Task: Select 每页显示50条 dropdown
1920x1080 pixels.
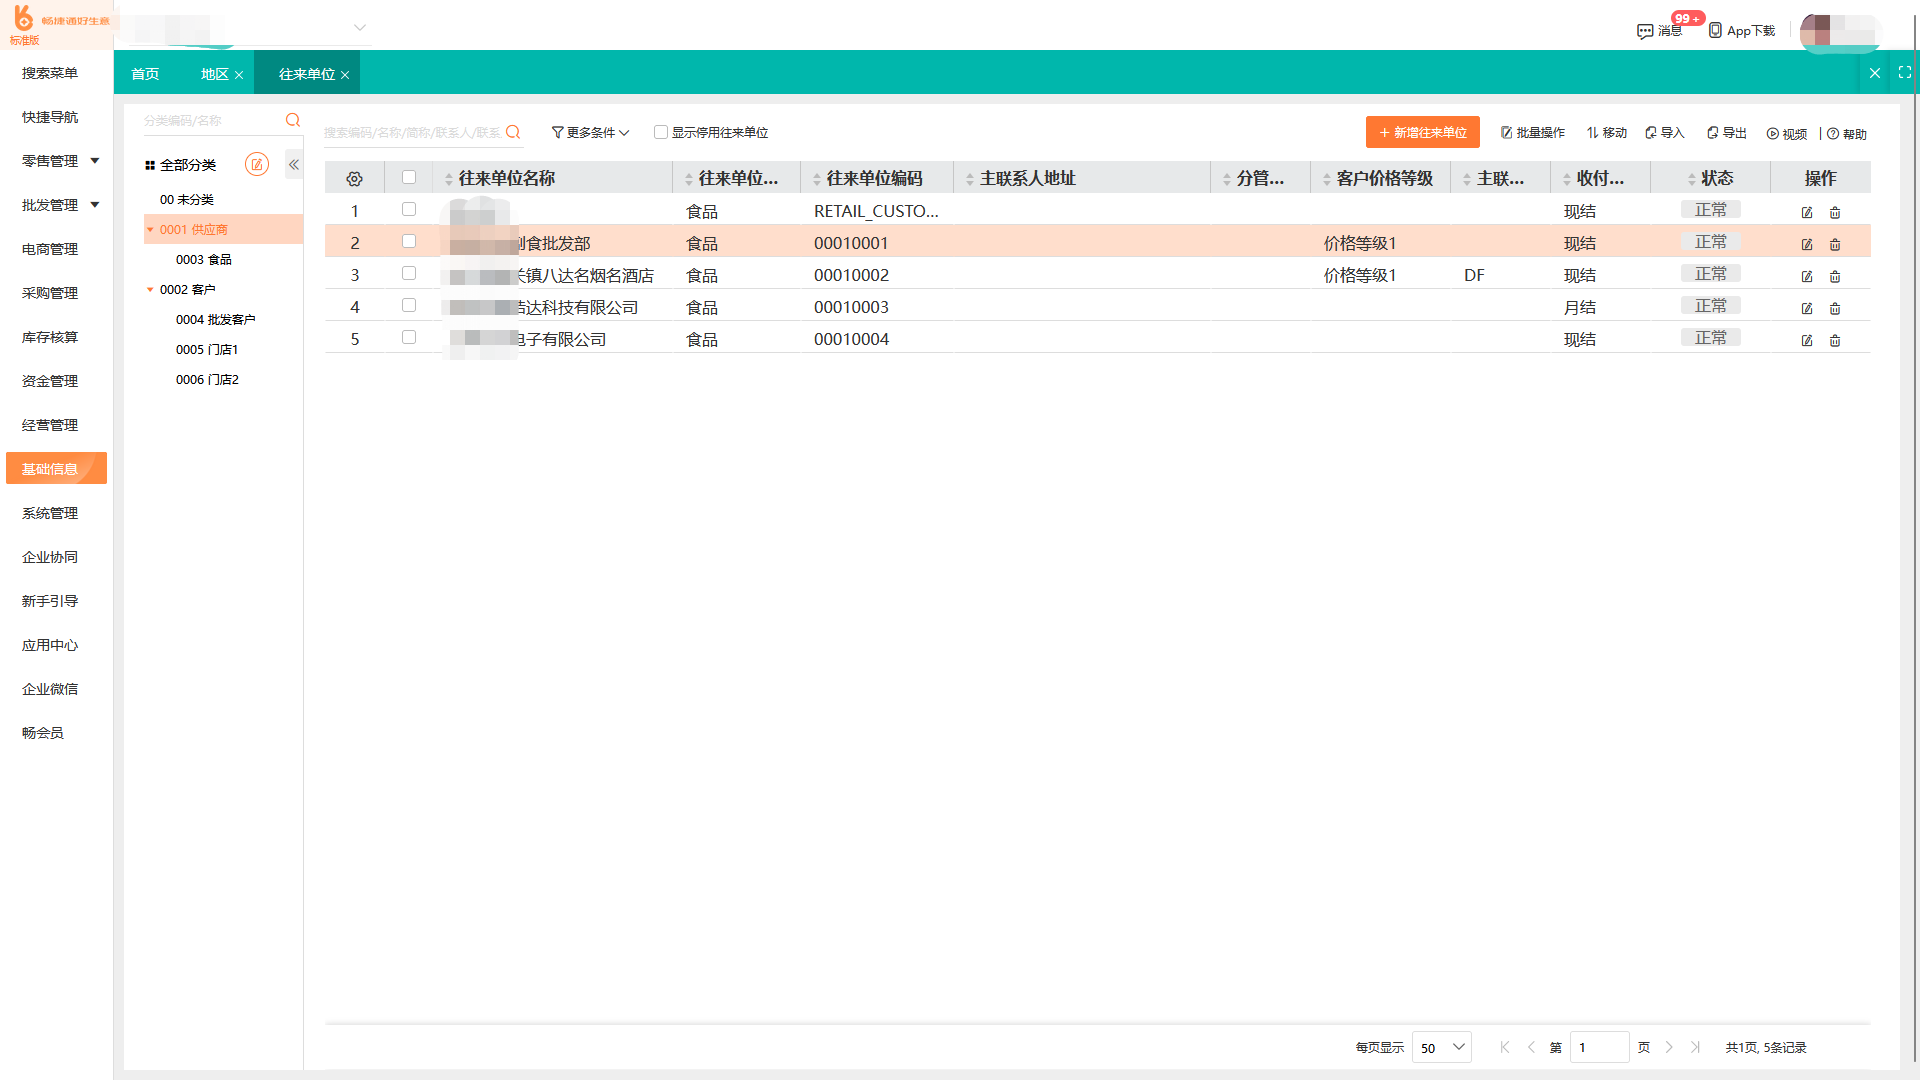Action: pyautogui.click(x=1439, y=1048)
